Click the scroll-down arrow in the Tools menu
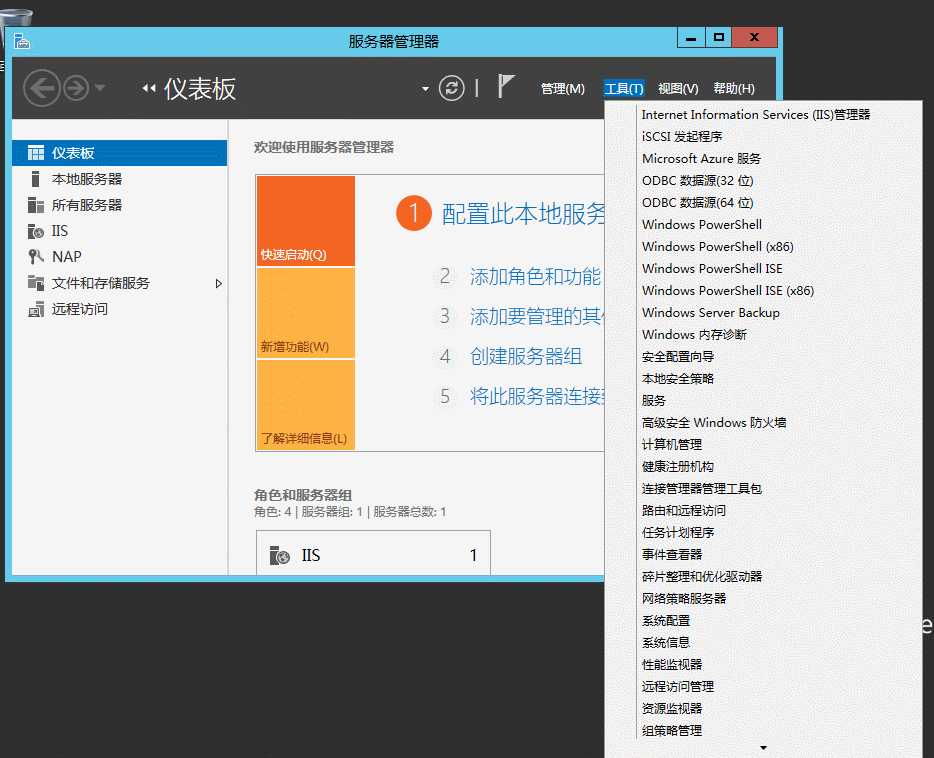Screen dimensions: 934x758 click(x=762, y=746)
